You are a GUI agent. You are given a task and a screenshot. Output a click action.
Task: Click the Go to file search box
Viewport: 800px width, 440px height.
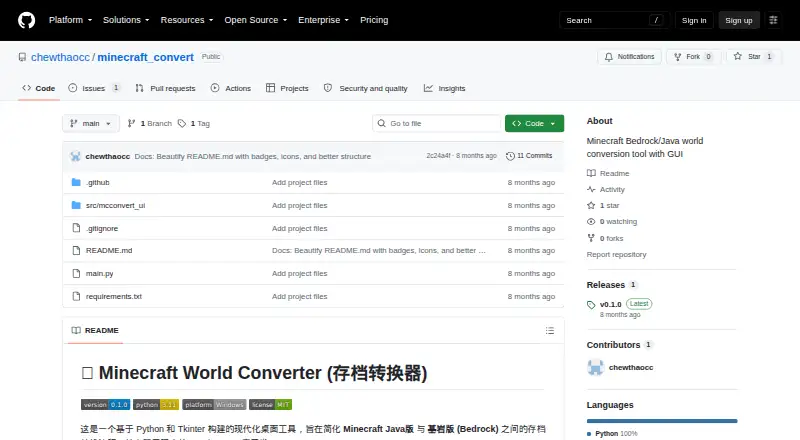coord(437,124)
